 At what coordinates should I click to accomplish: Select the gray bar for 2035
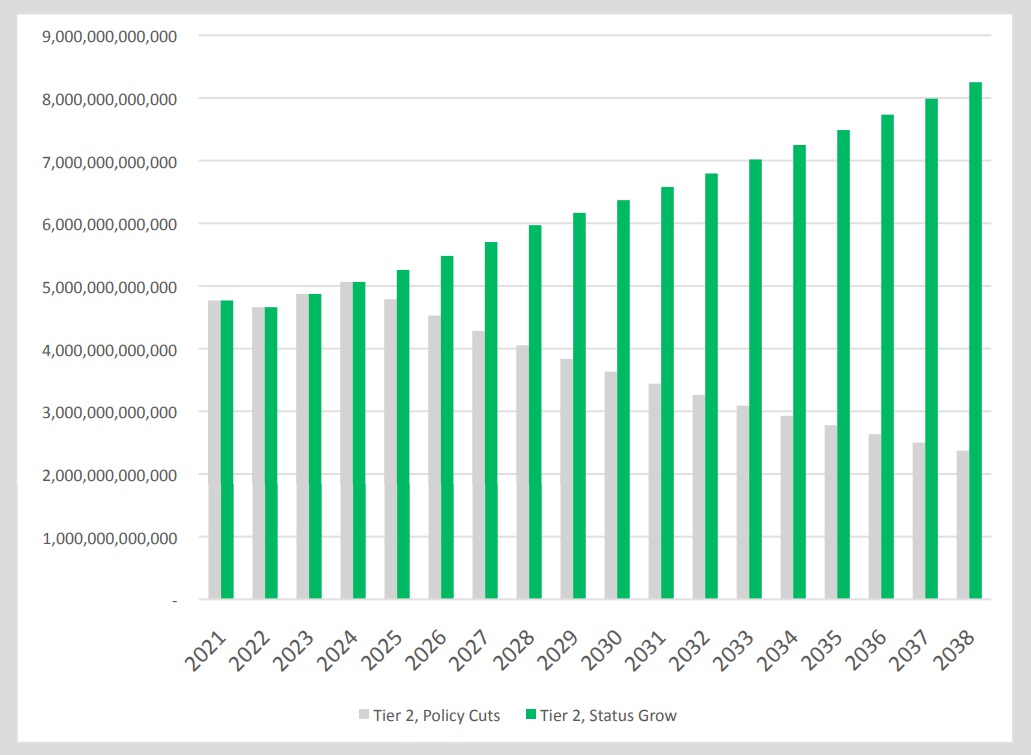point(831,512)
